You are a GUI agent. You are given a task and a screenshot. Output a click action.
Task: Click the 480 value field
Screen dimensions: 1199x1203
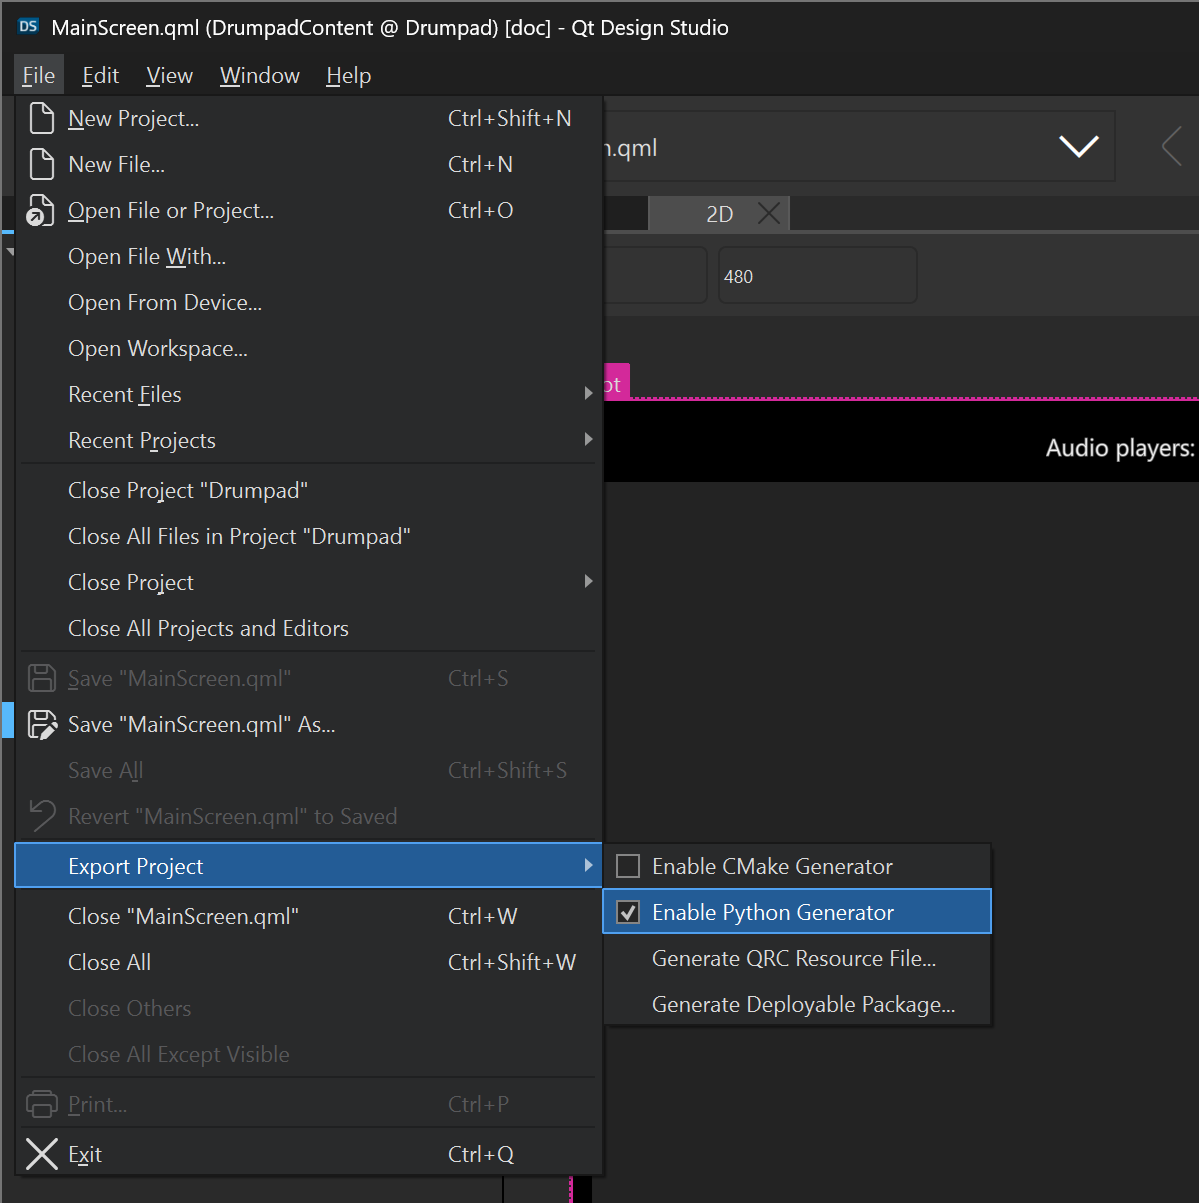[817, 275]
